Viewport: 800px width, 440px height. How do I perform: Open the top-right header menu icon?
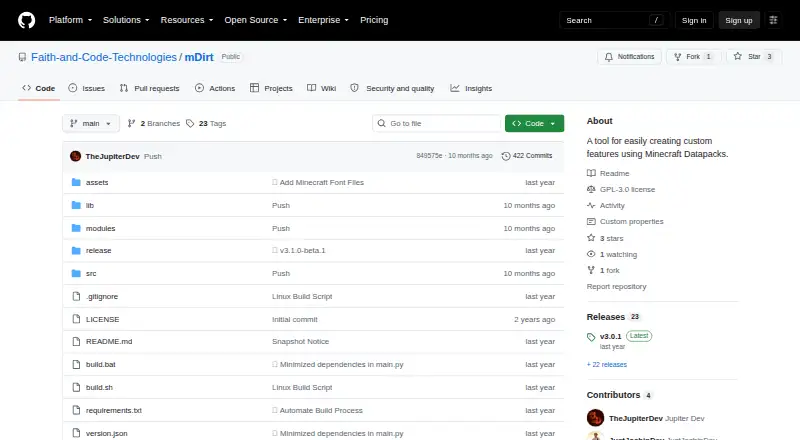click(773, 20)
